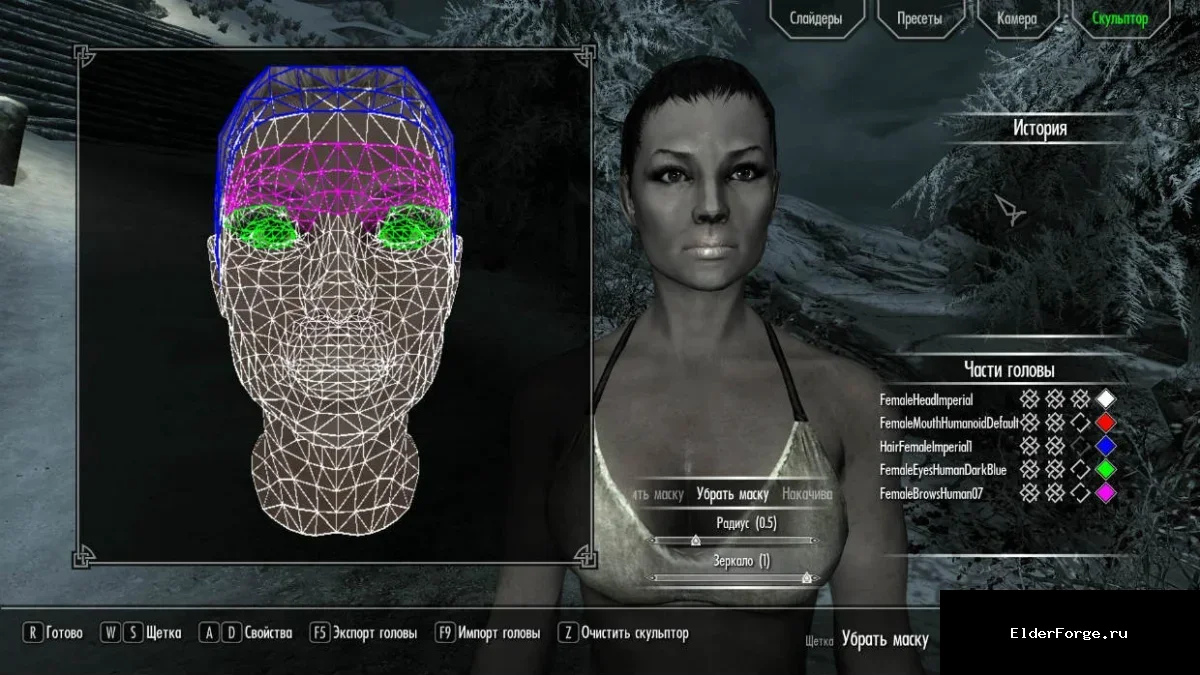Click the Зеркало slider handle
The height and width of the screenshot is (675, 1200).
807,577
